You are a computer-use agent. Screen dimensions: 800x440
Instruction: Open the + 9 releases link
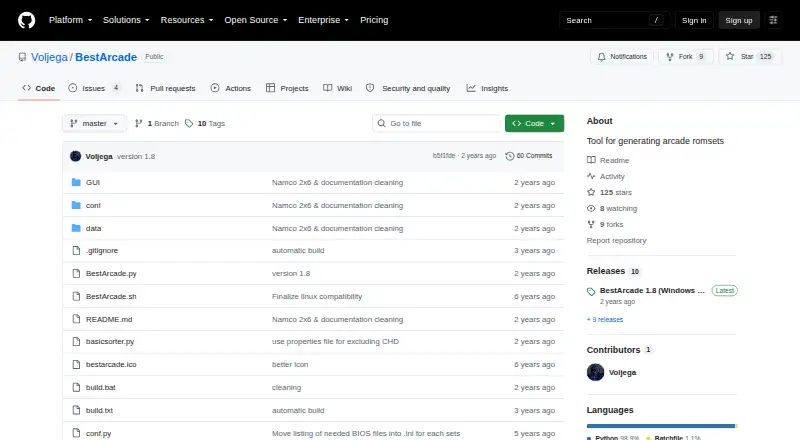pyautogui.click(x=605, y=320)
